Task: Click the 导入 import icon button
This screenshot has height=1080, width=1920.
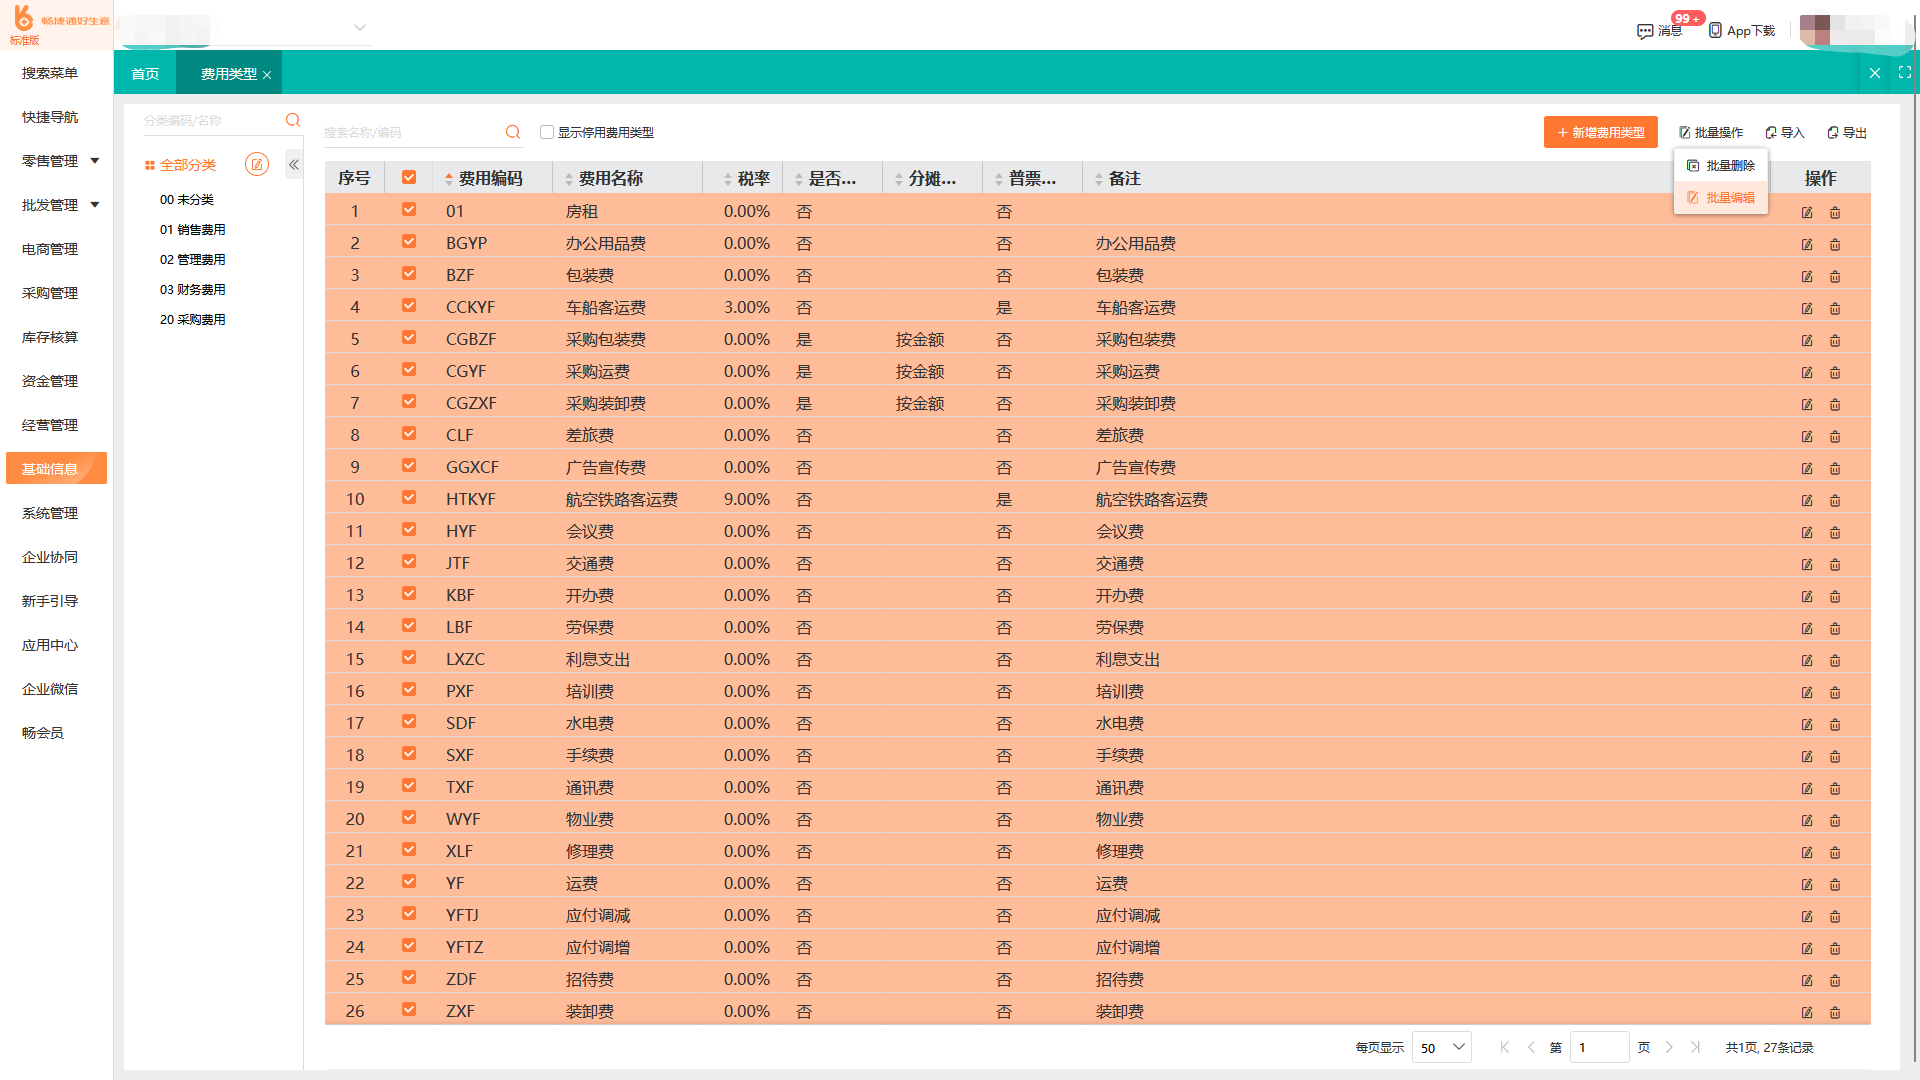Action: pyautogui.click(x=1785, y=131)
